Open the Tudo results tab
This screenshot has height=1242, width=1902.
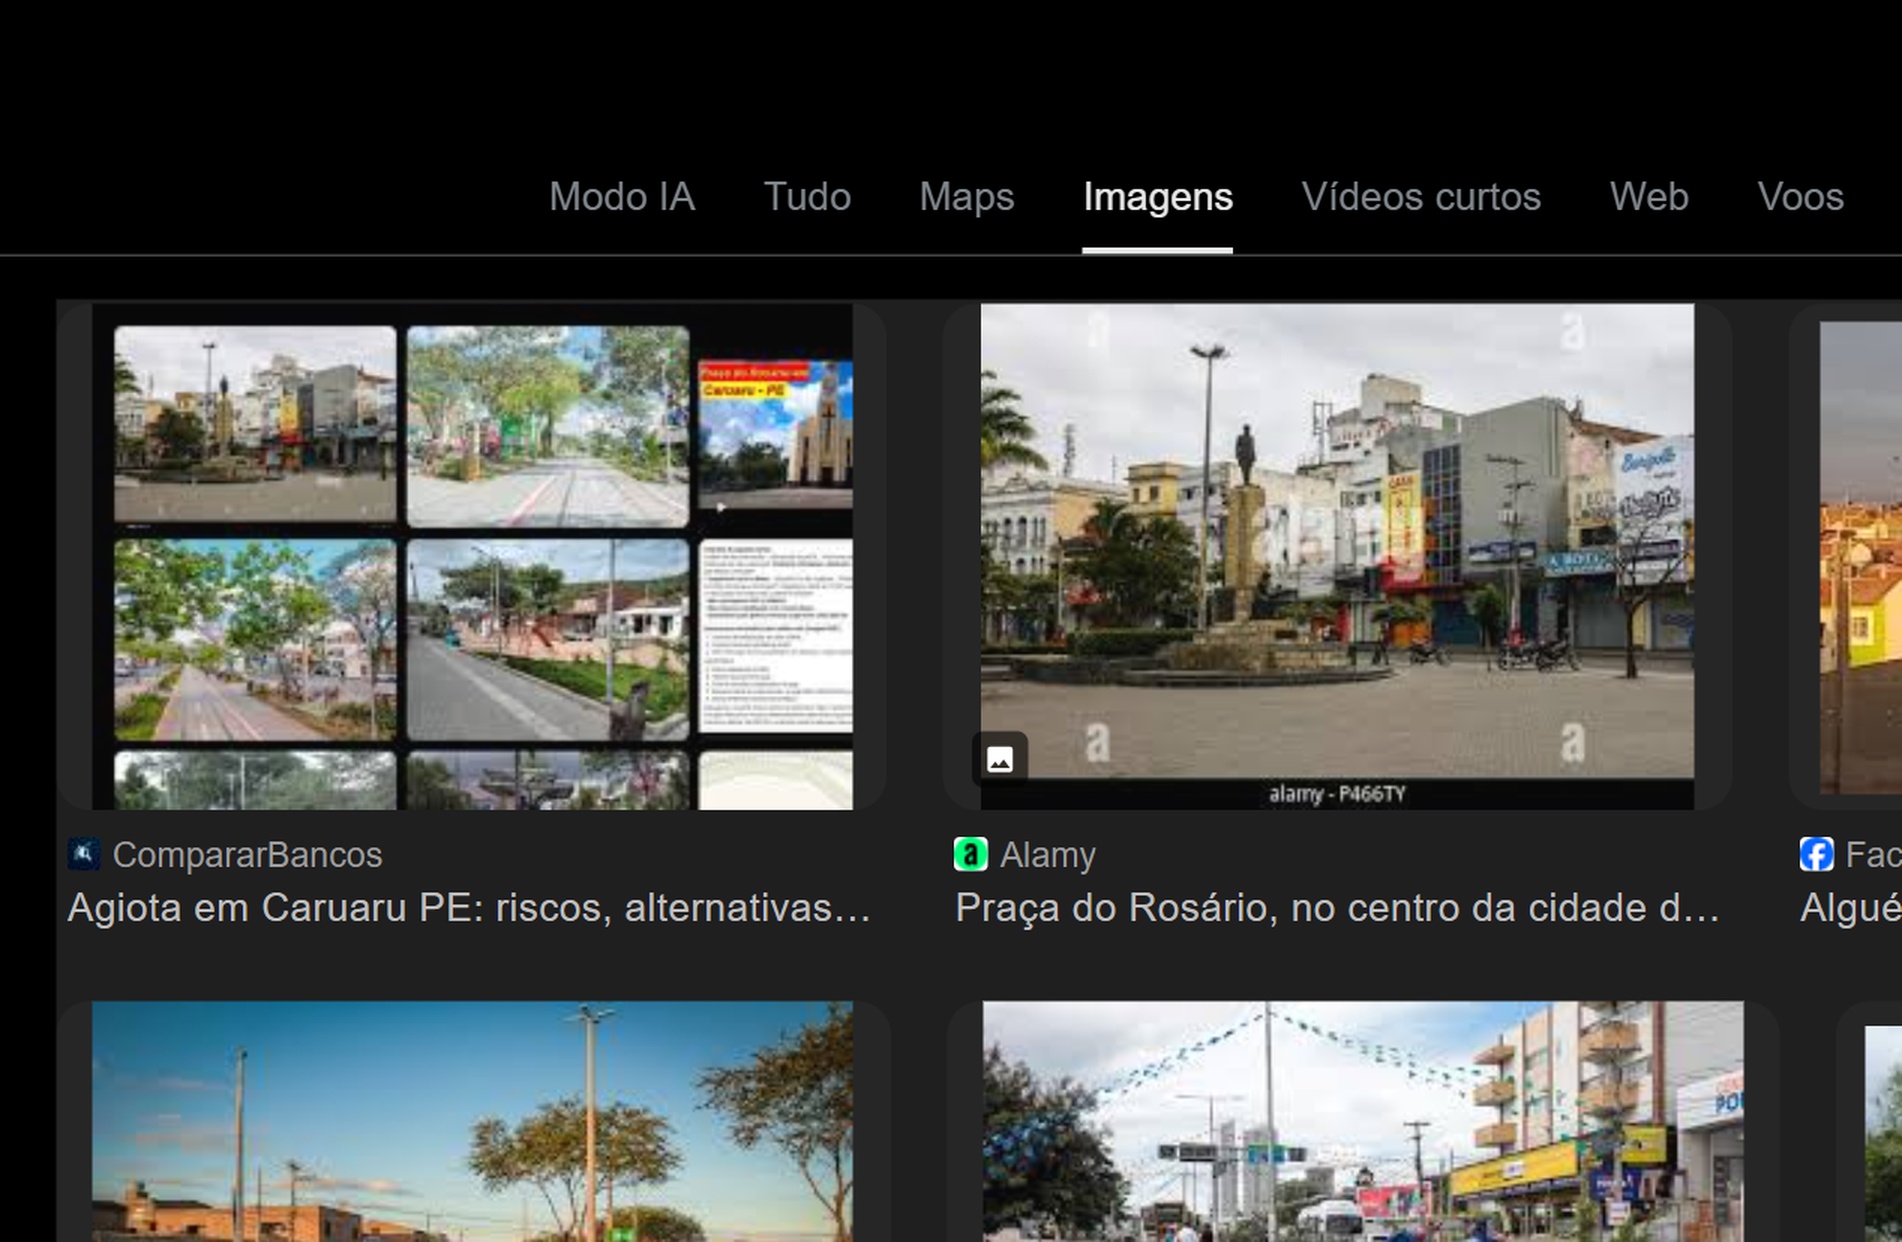(x=807, y=197)
